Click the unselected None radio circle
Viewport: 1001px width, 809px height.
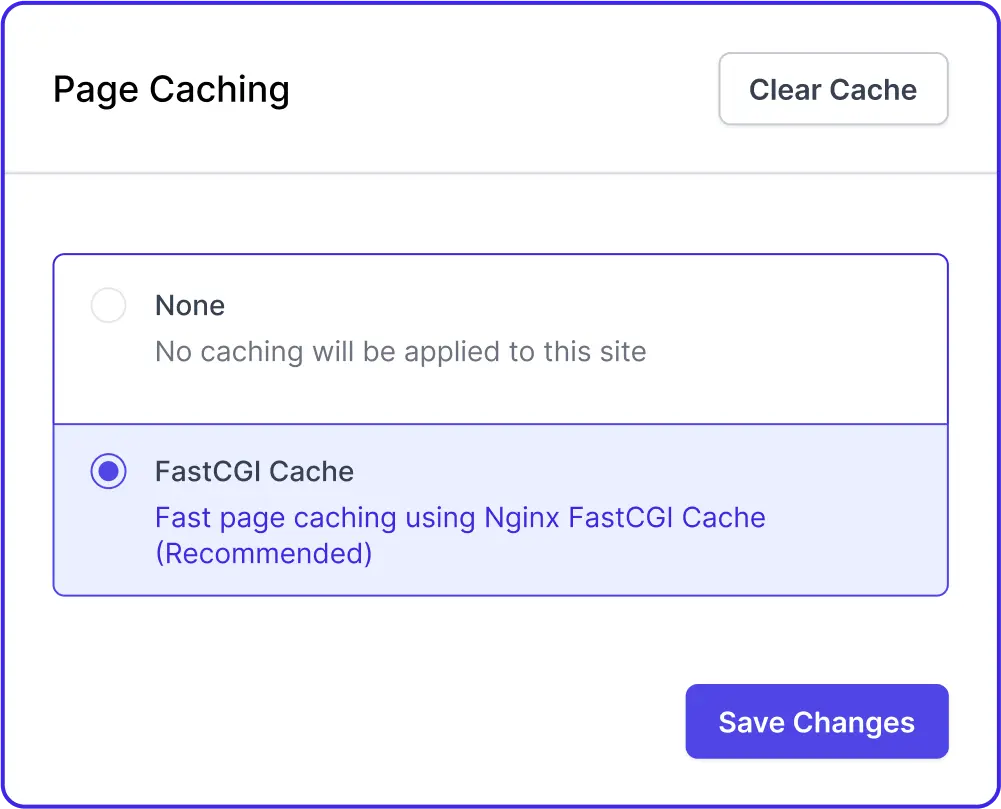[108, 305]
